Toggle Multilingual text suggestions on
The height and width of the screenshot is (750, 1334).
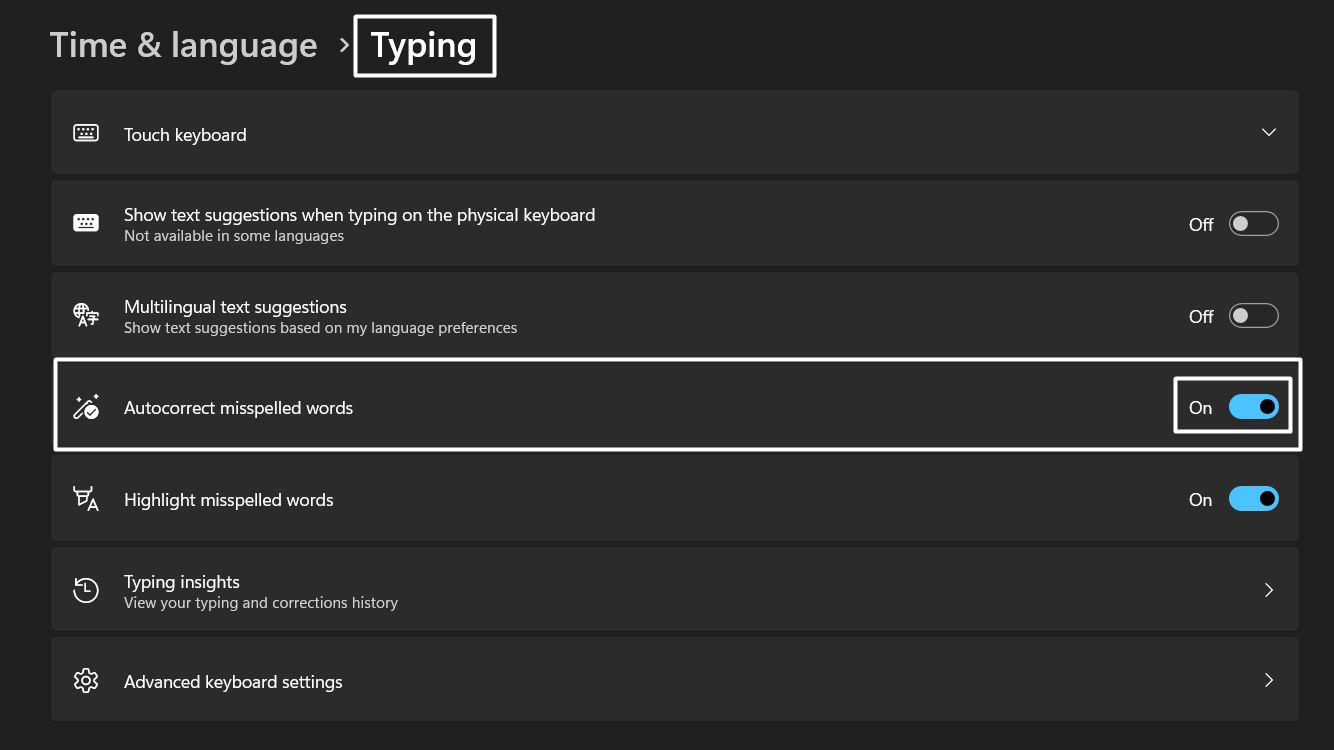click(1253, 314)
